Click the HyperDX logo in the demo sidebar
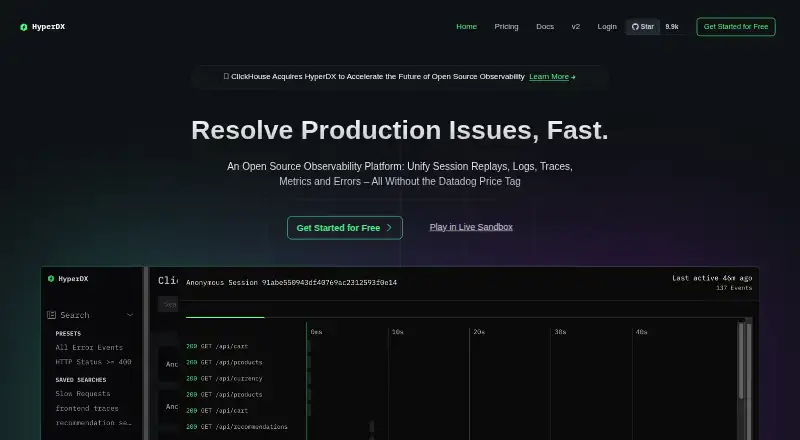Screen dimensions: 800x440 pyautogui.click(x=68, y=279)
